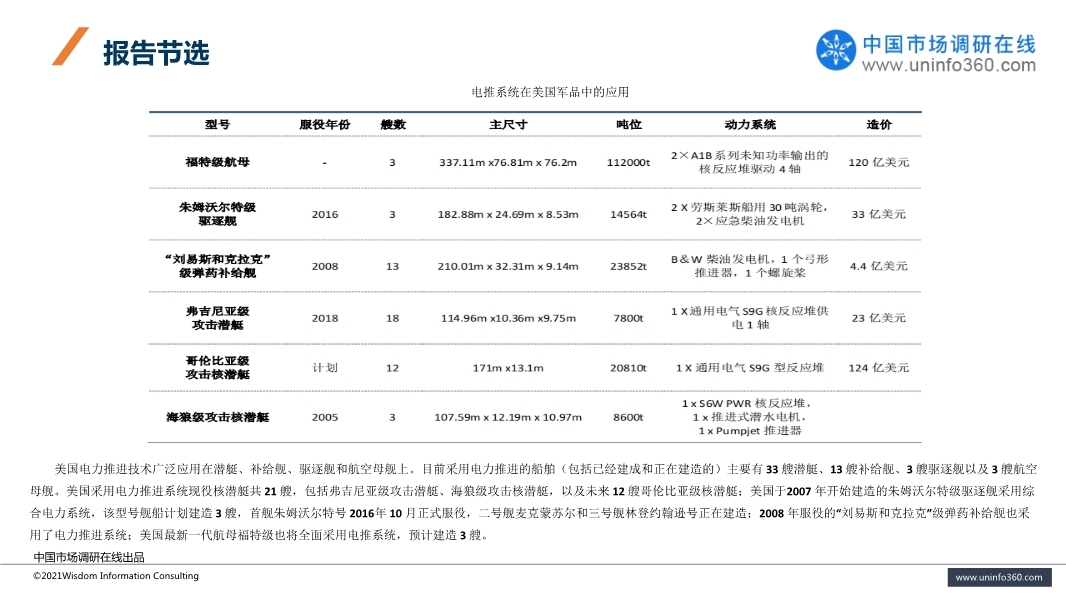Select the 哥伦比亚级攻击核潜艇 row label

[x=217, y=367]
